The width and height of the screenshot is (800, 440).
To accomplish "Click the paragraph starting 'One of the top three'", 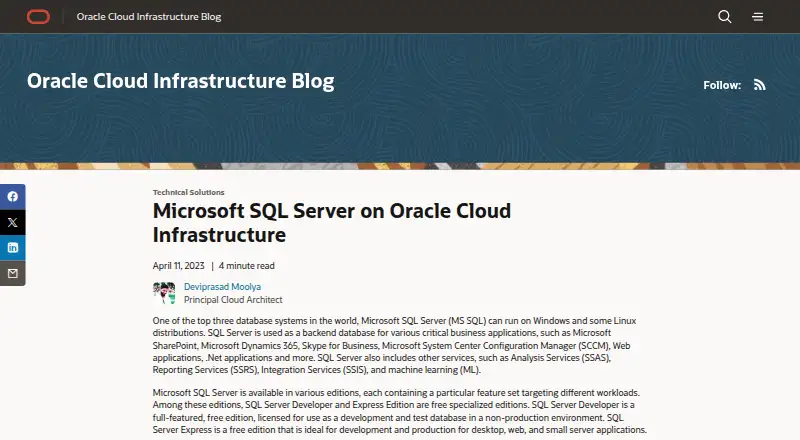I will click(x=394, y=345).
